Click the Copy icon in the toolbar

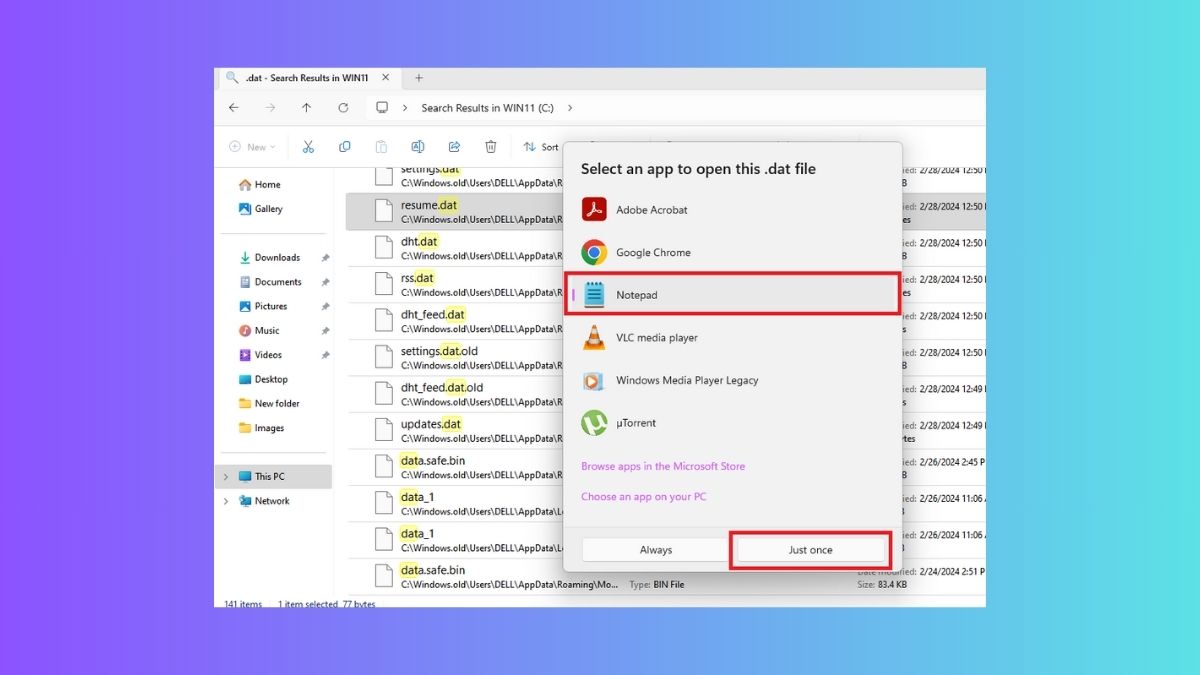tap(345, 146)
